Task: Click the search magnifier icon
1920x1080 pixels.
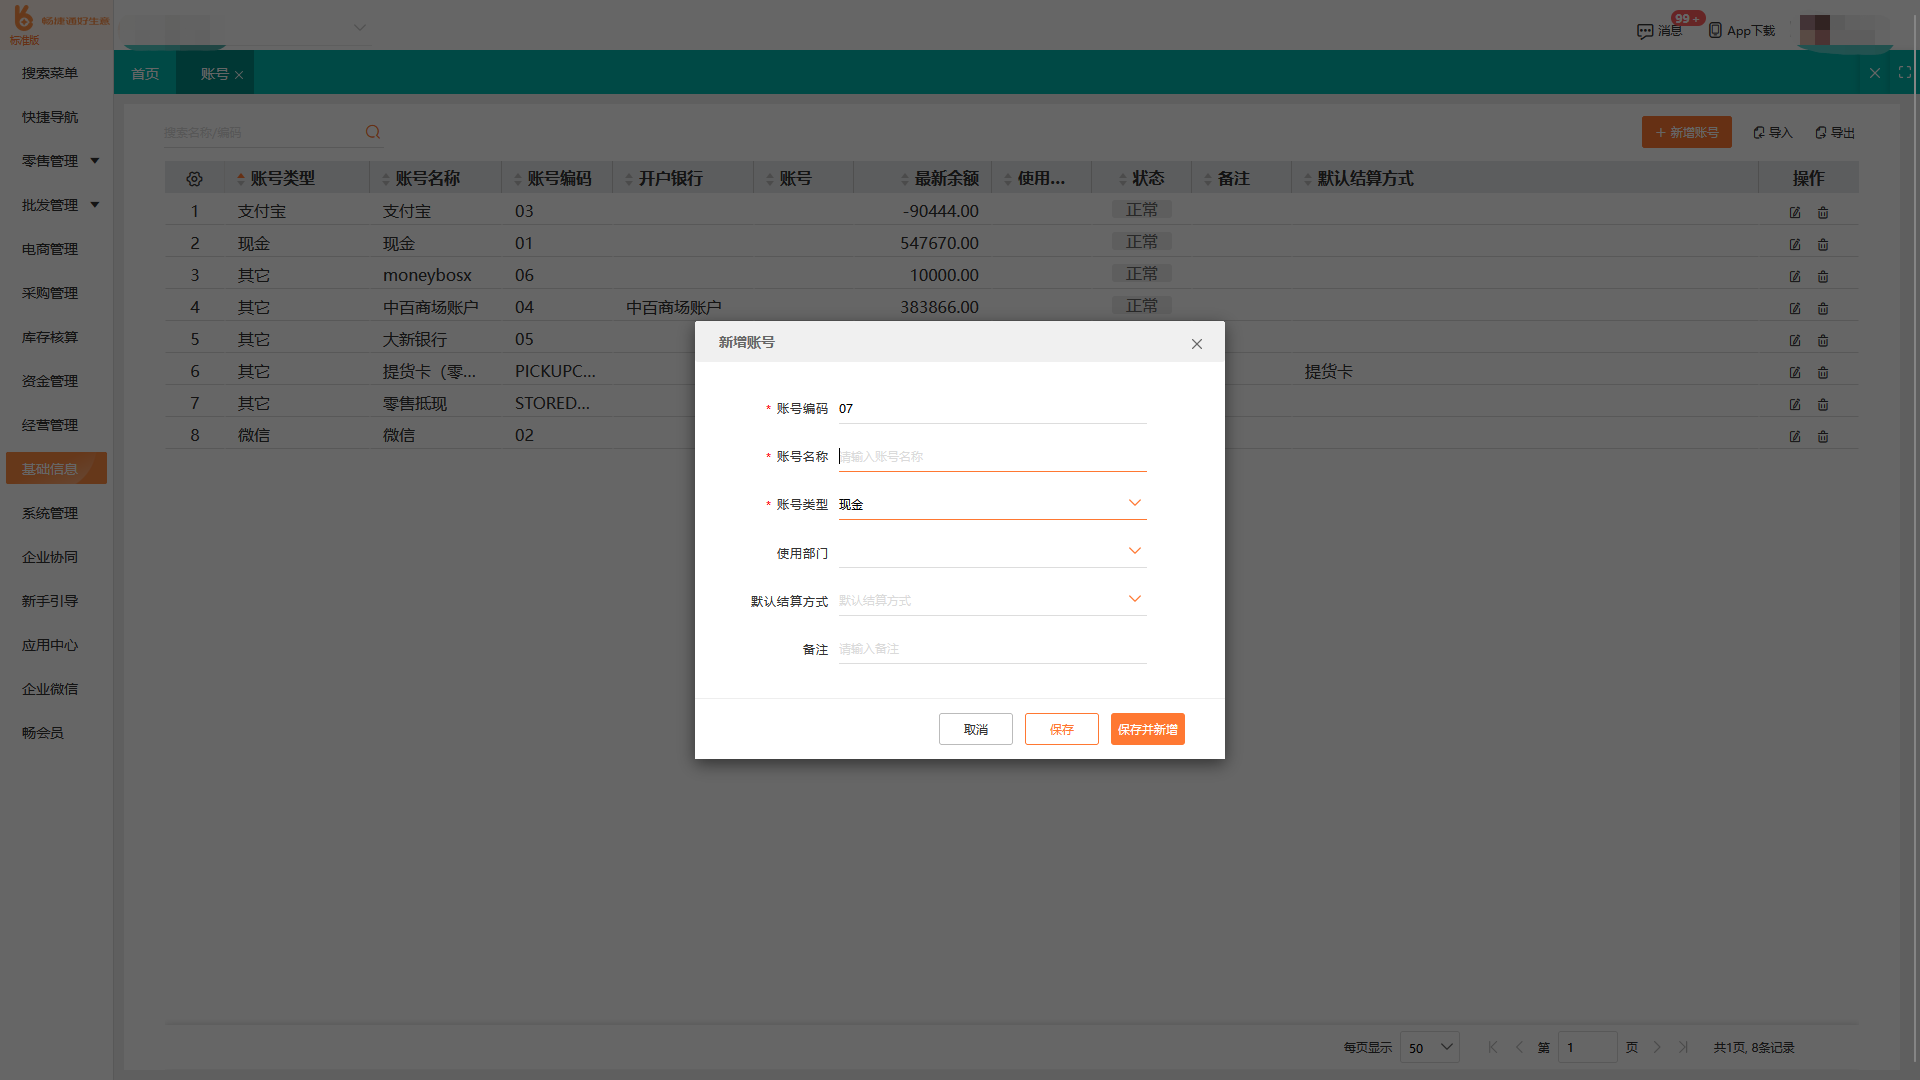Action: [372, 132]
